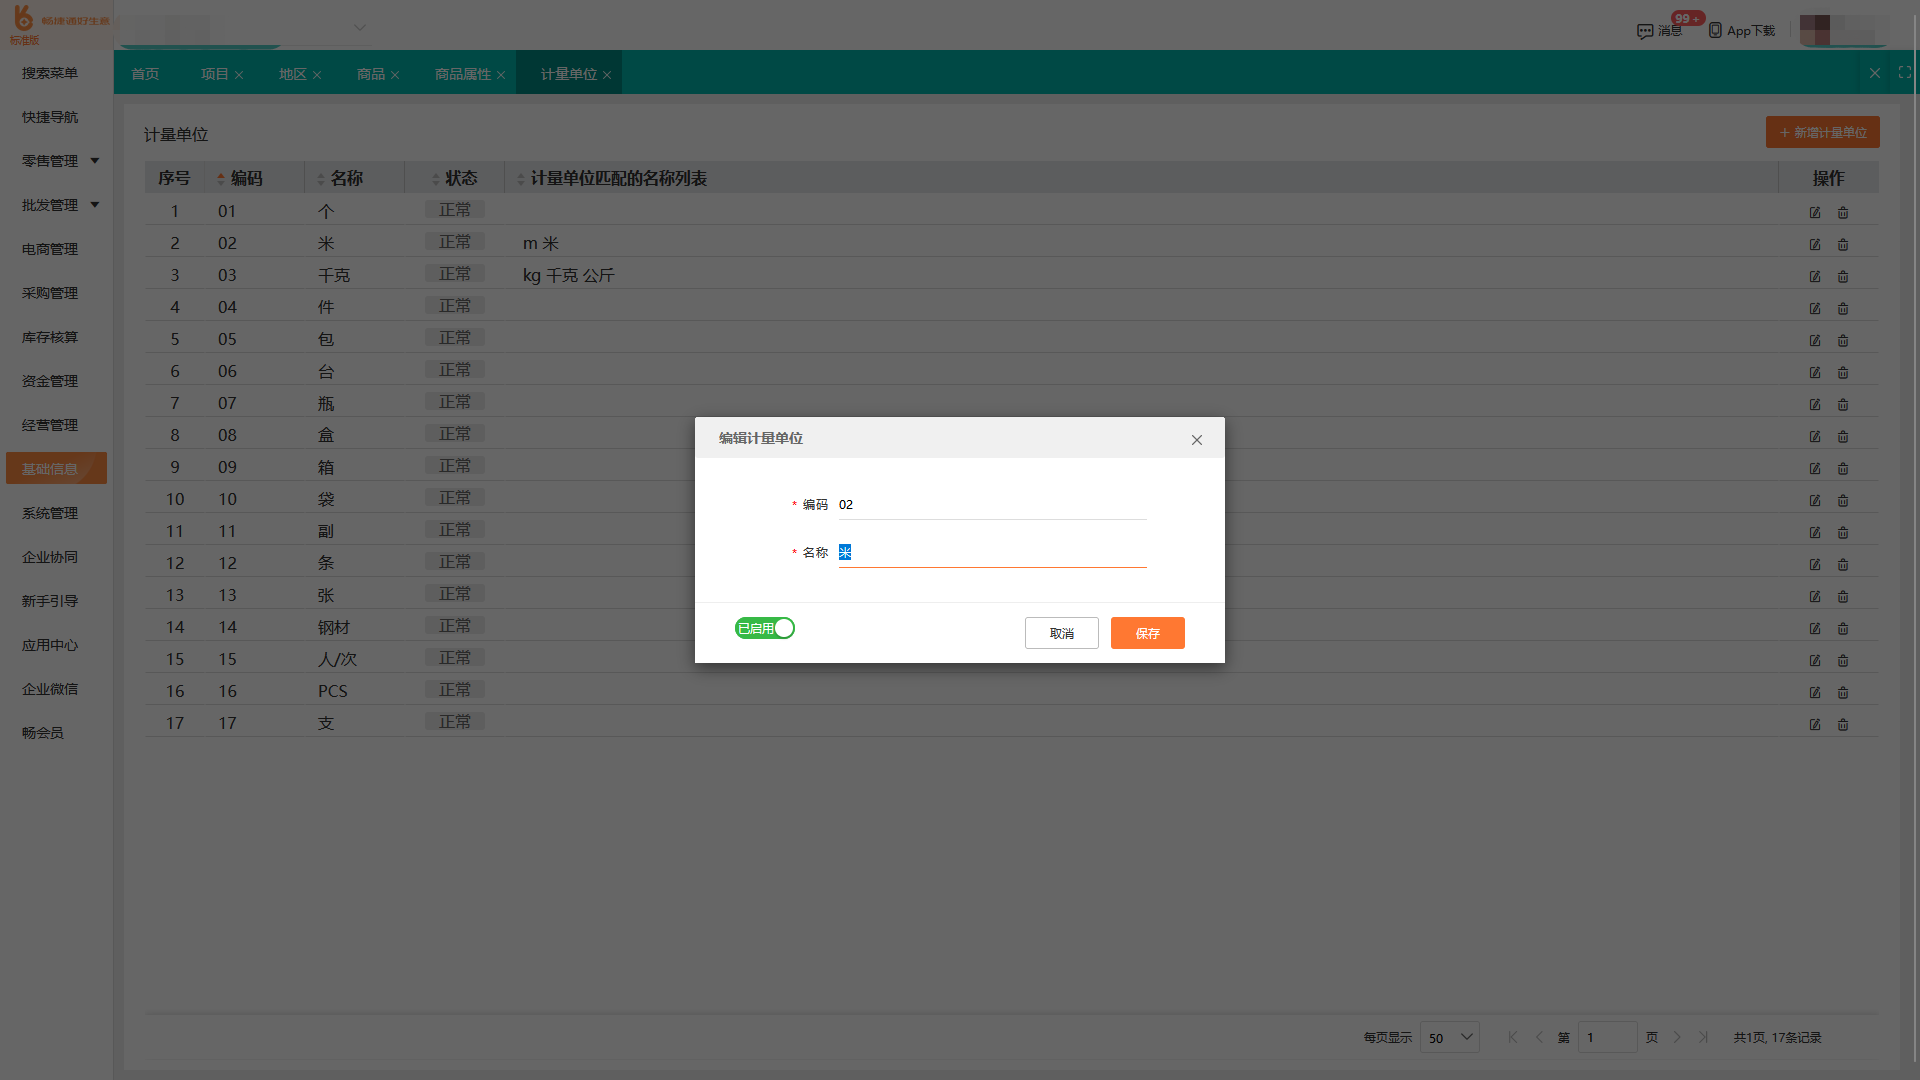The image size is (1920, 1080).
Task: Click the delete icon for row 5
Action: click(x=1842, y=340)
